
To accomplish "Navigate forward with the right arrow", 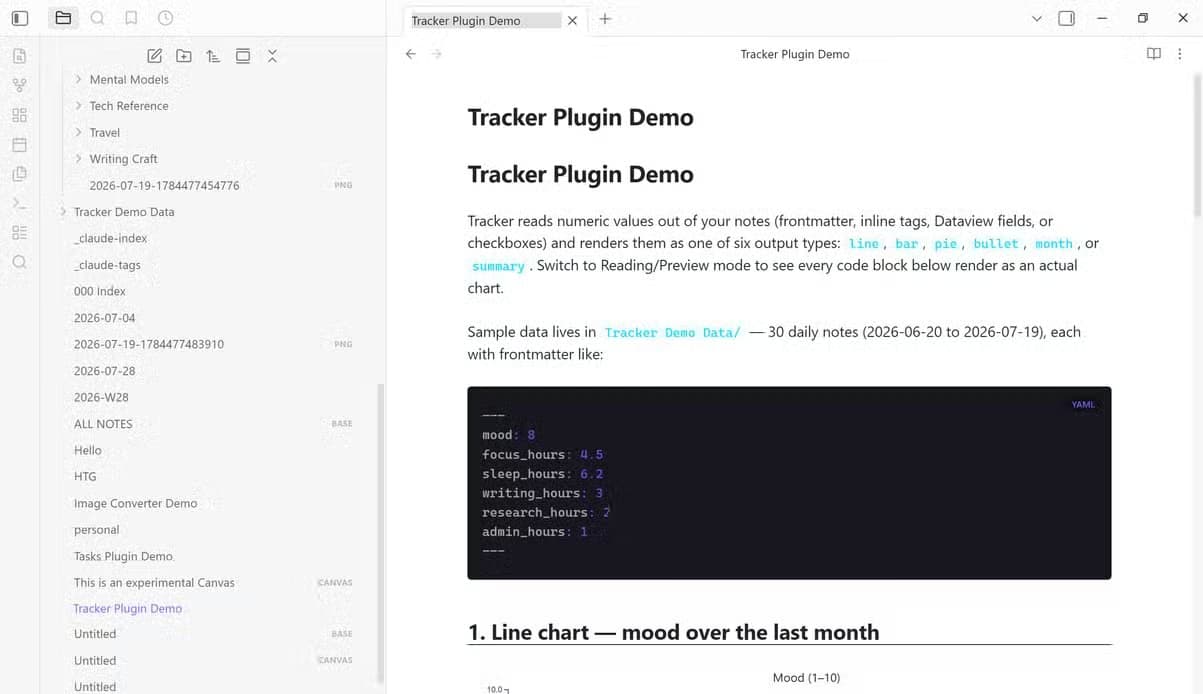I will [436, 54].
